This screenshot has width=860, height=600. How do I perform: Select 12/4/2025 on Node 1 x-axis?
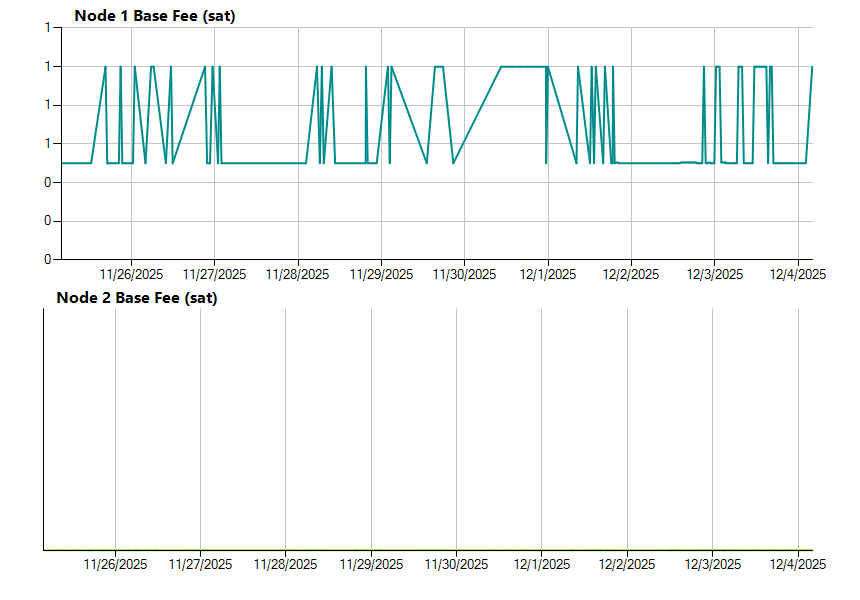click(x=797, y=274)
